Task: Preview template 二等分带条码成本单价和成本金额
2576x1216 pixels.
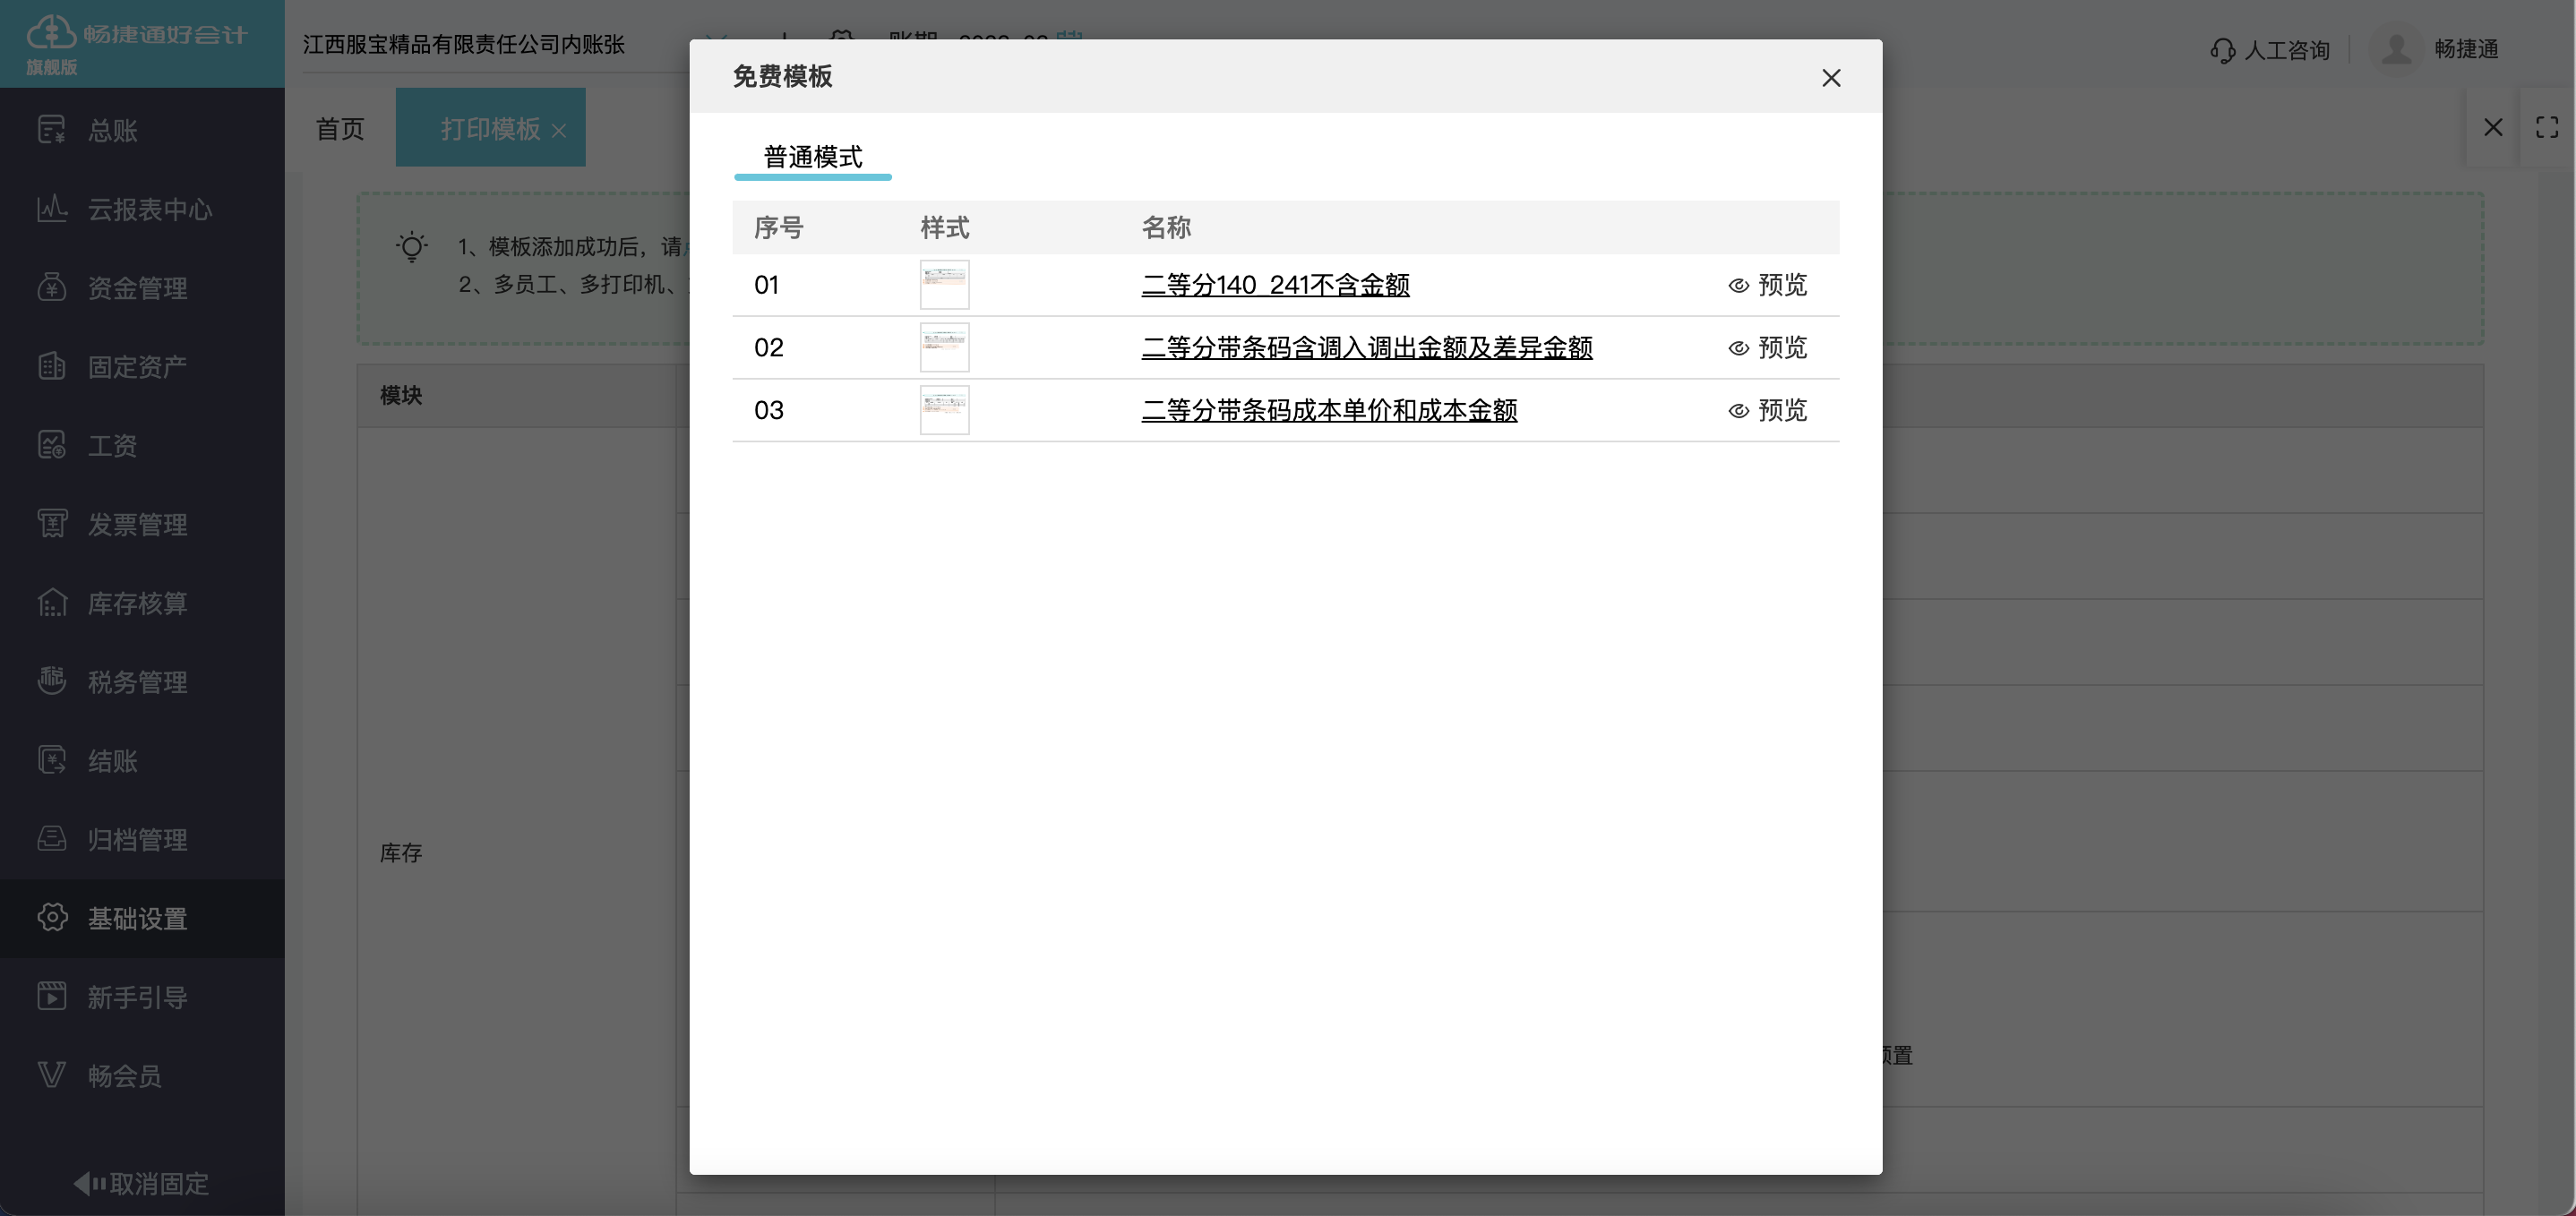Action: [1766, 411]
